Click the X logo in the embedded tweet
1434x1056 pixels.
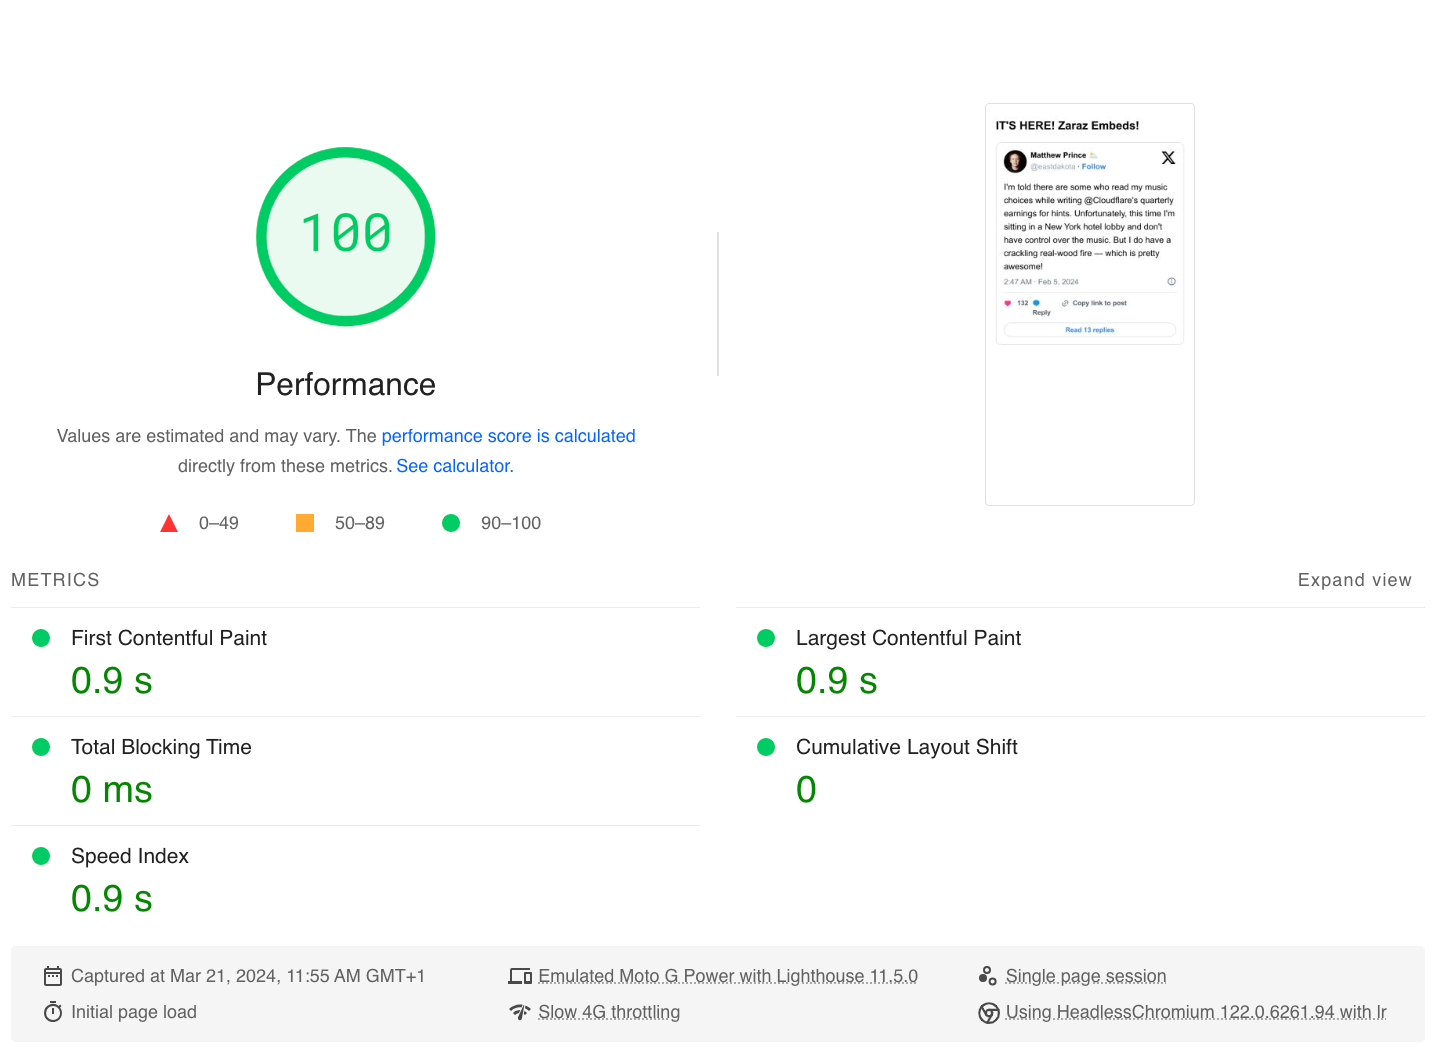[x=1168, y=158]
